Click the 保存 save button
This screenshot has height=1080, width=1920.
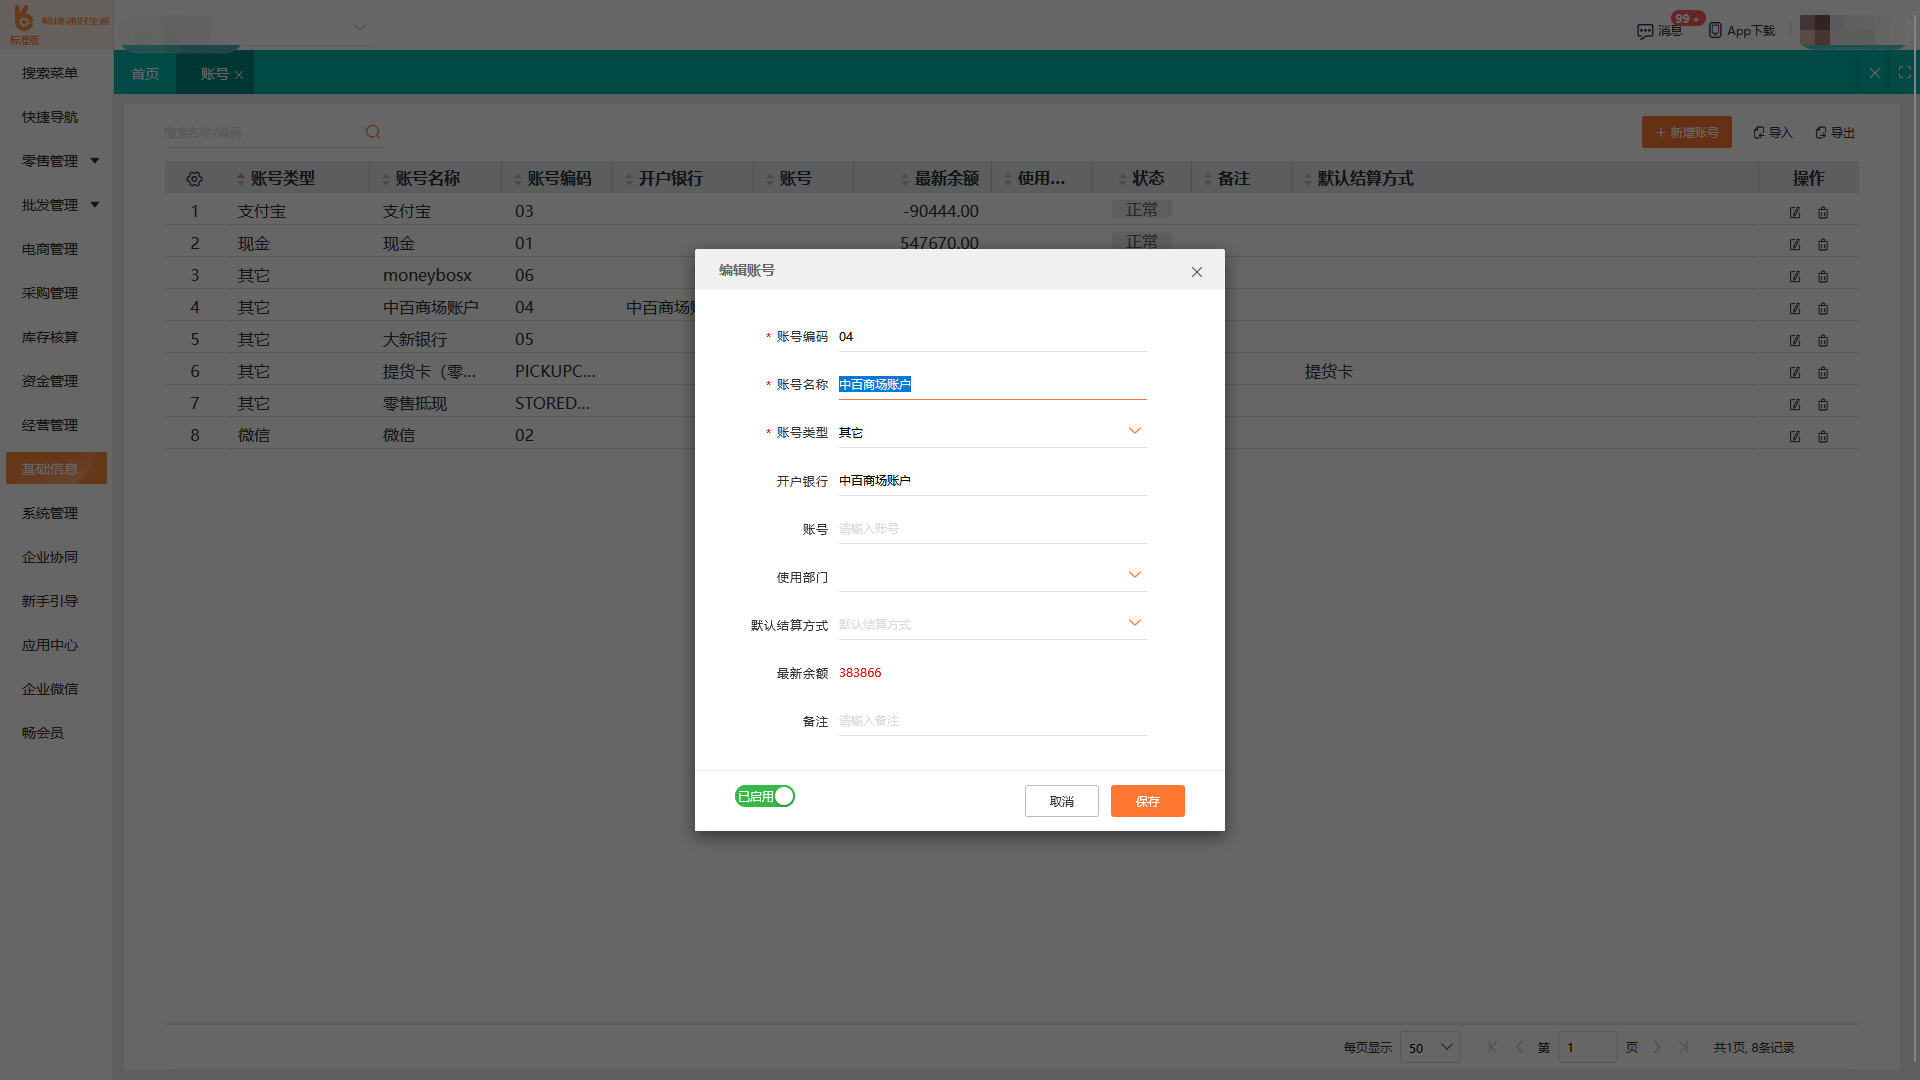tap(1147, 800)
